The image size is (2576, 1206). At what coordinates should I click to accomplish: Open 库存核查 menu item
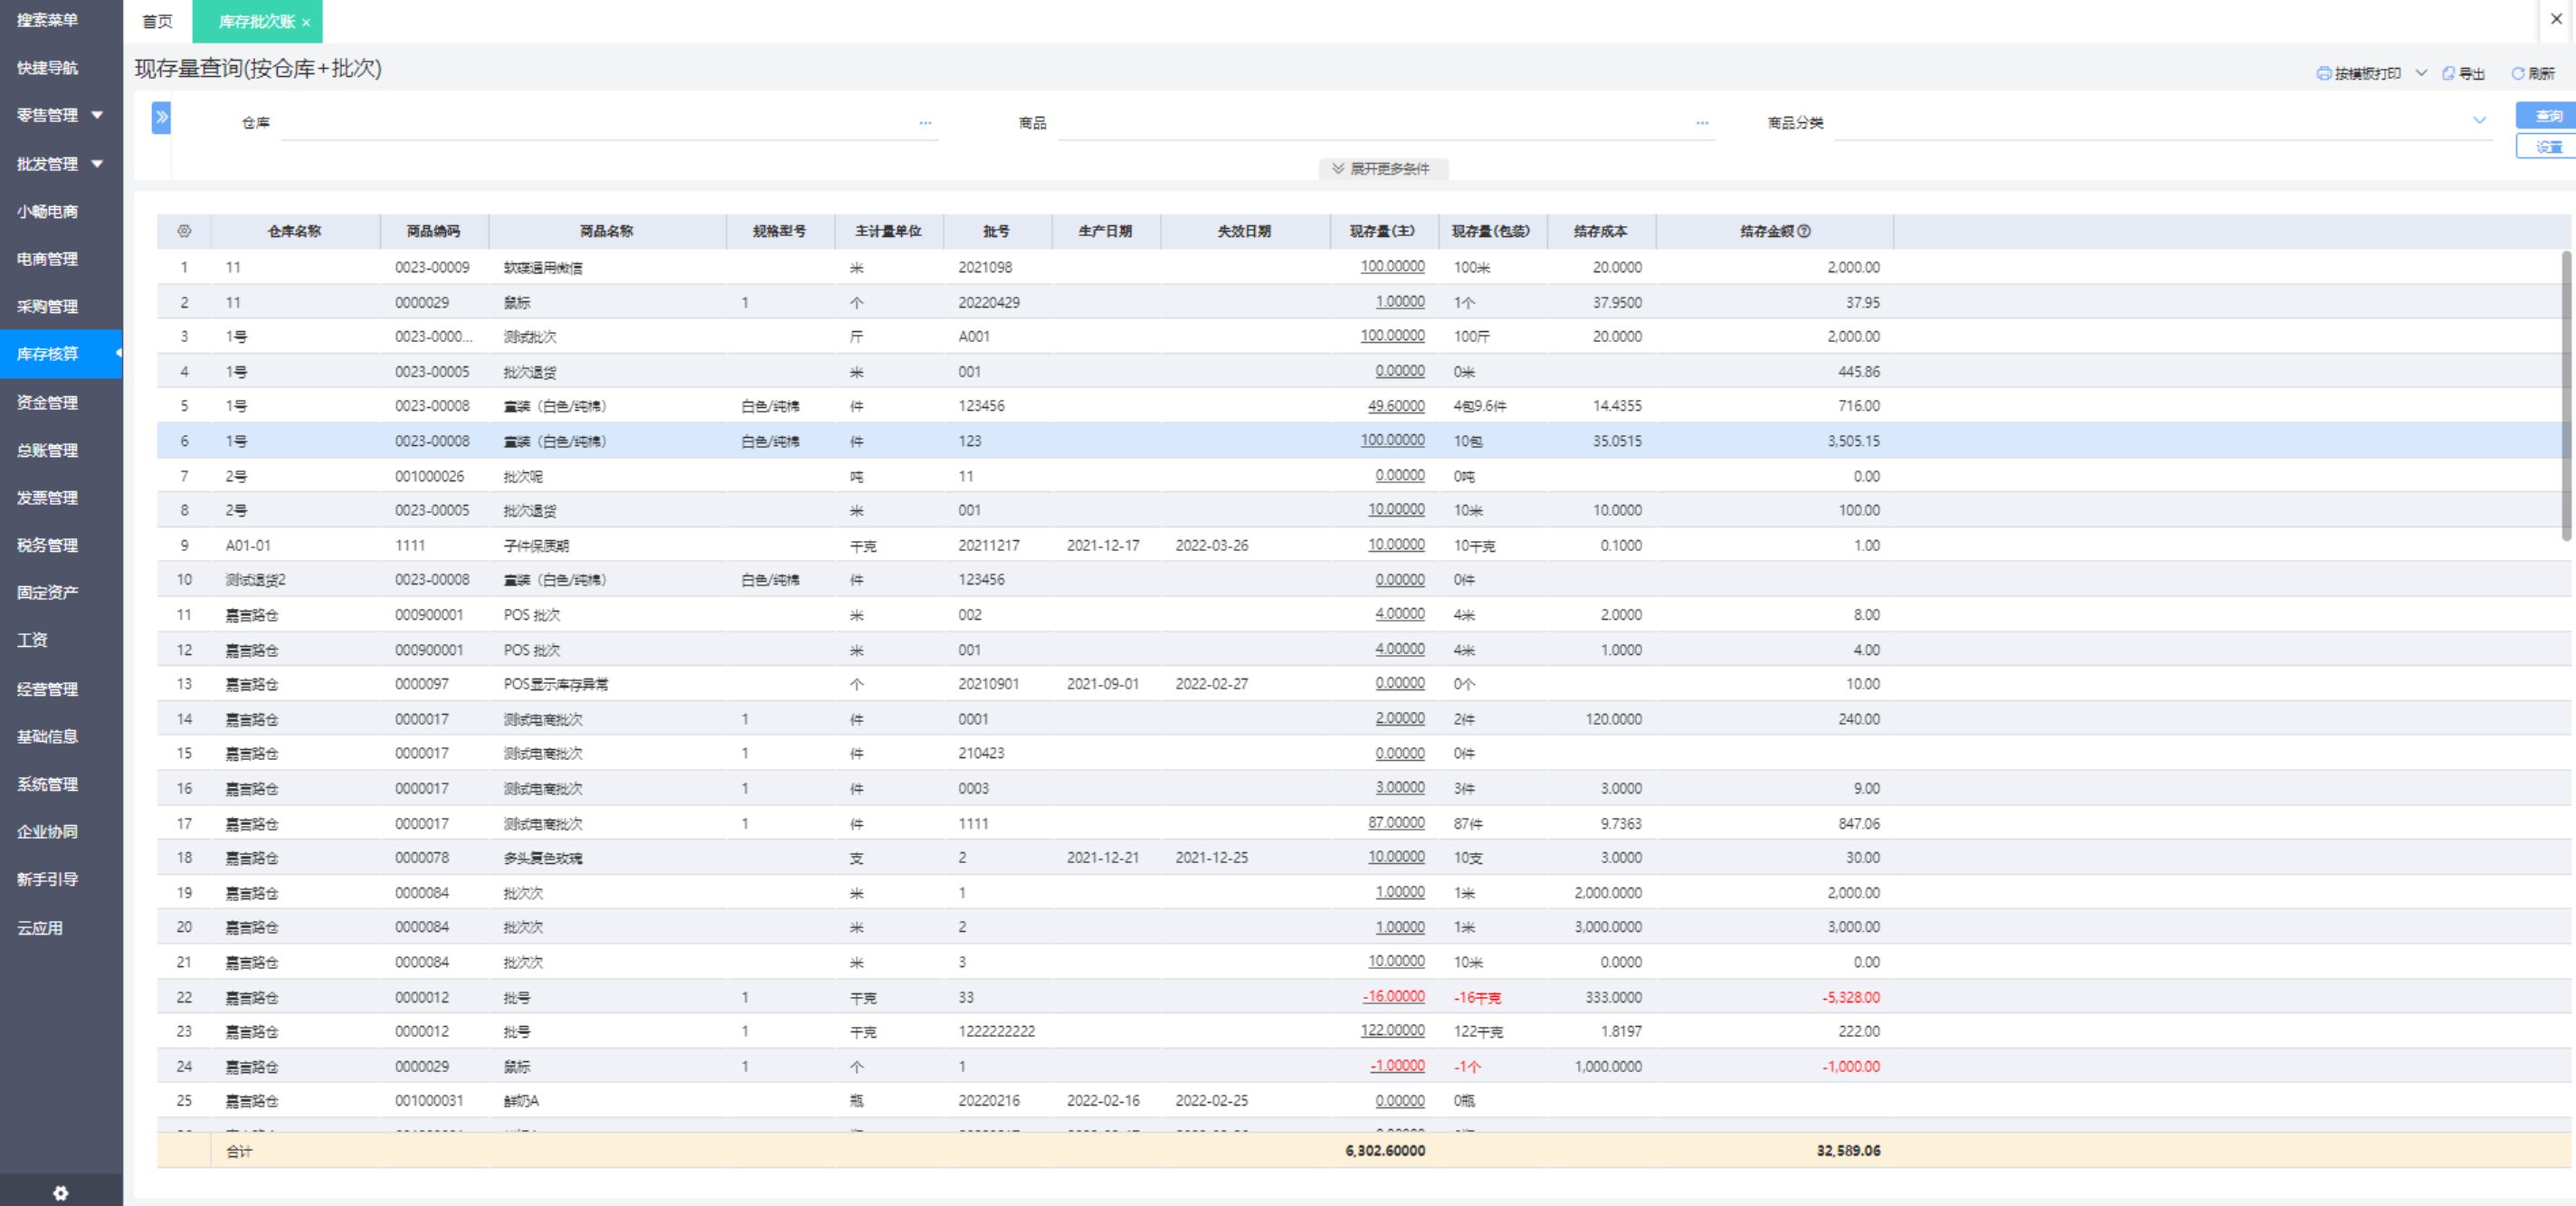click(x=62, y=353)
